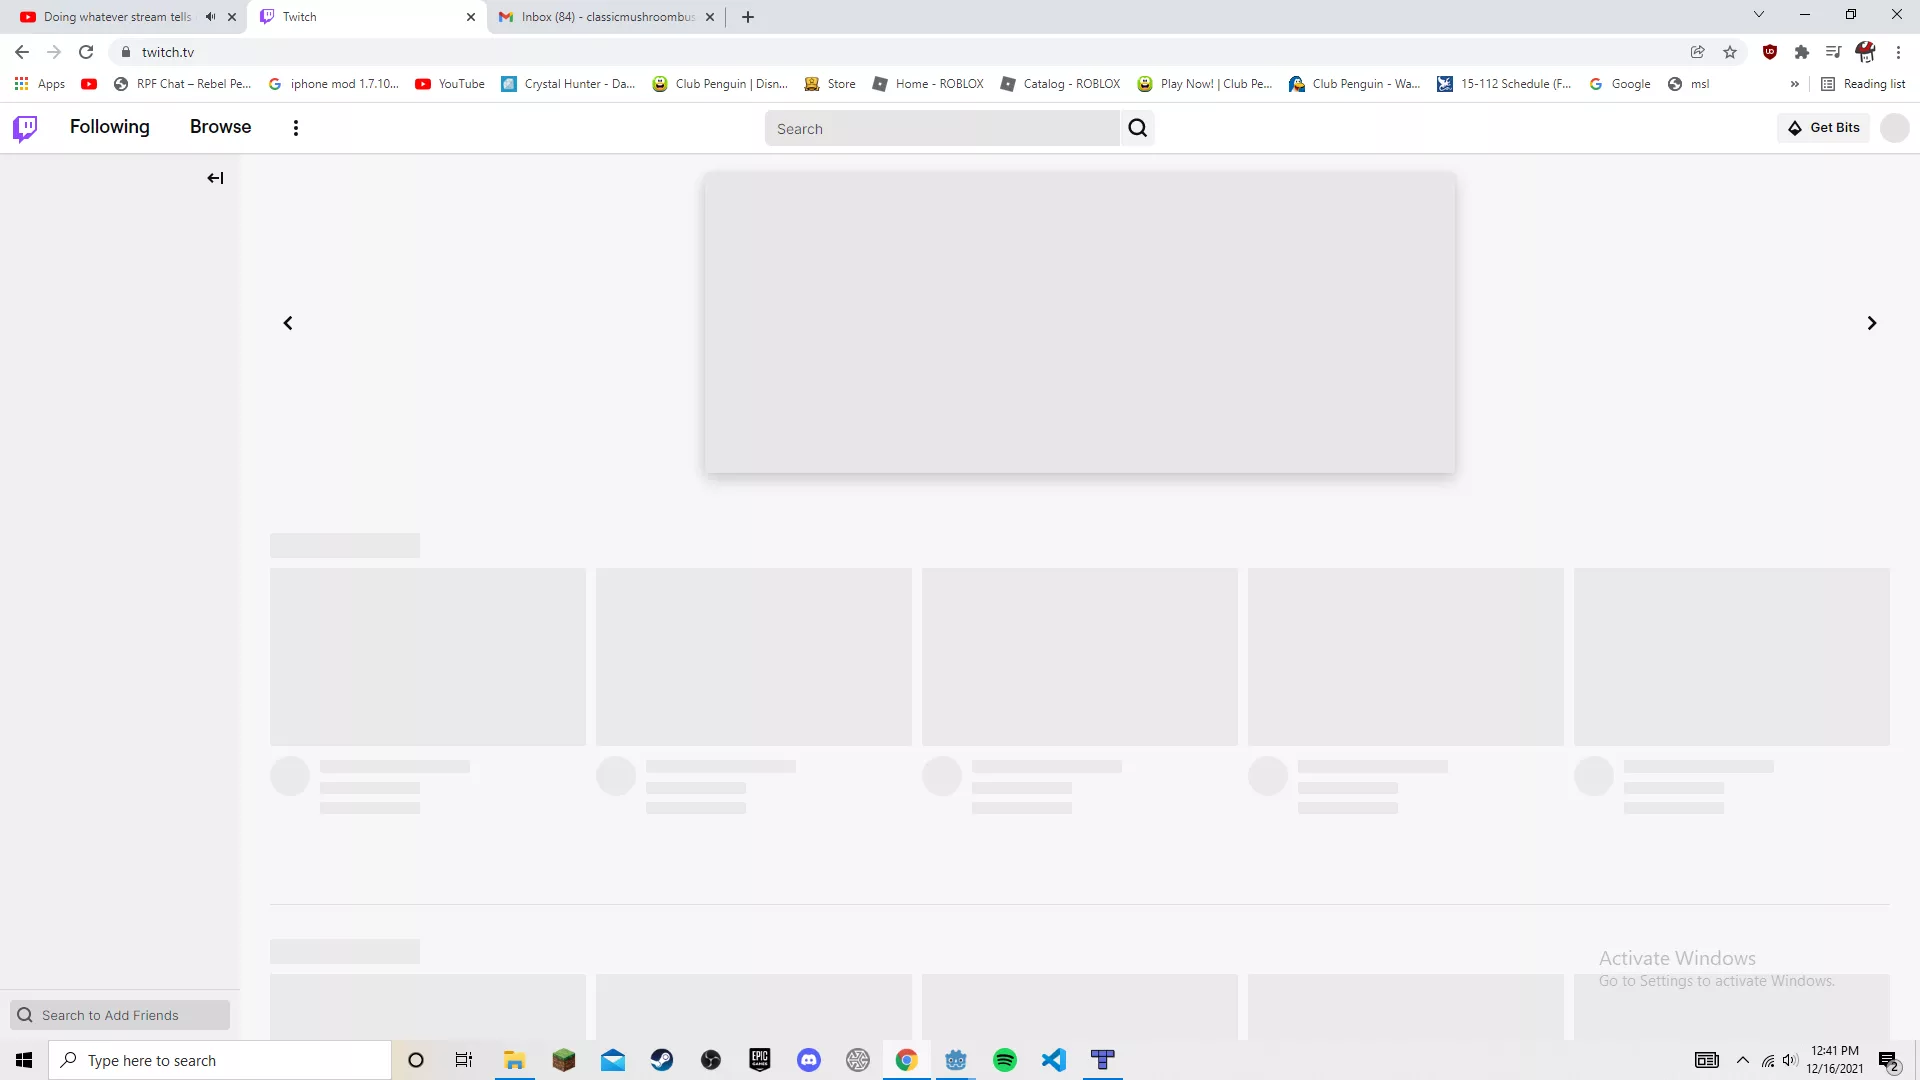Open the Search bar on Twitch
This screenshot has width=1920, height=1080.
942,128
